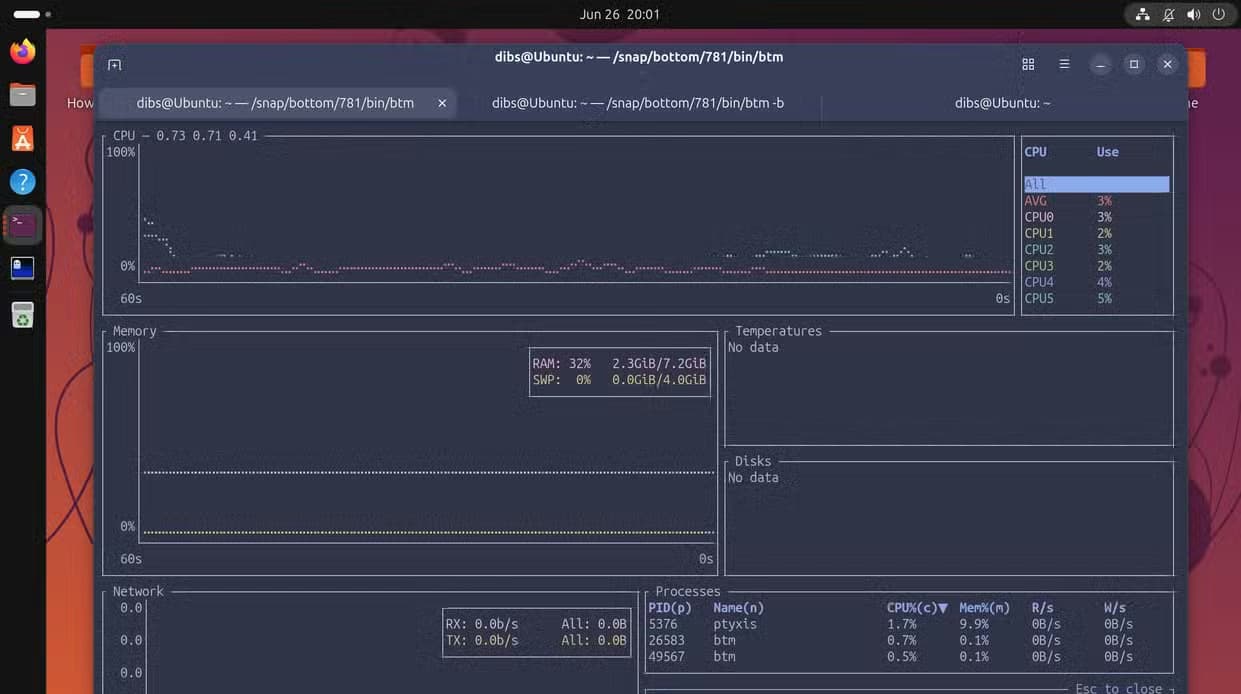This screenshot has width=1241, height=694.
Task: Open the volume indicator in top bar
Action: [1193, 14]
